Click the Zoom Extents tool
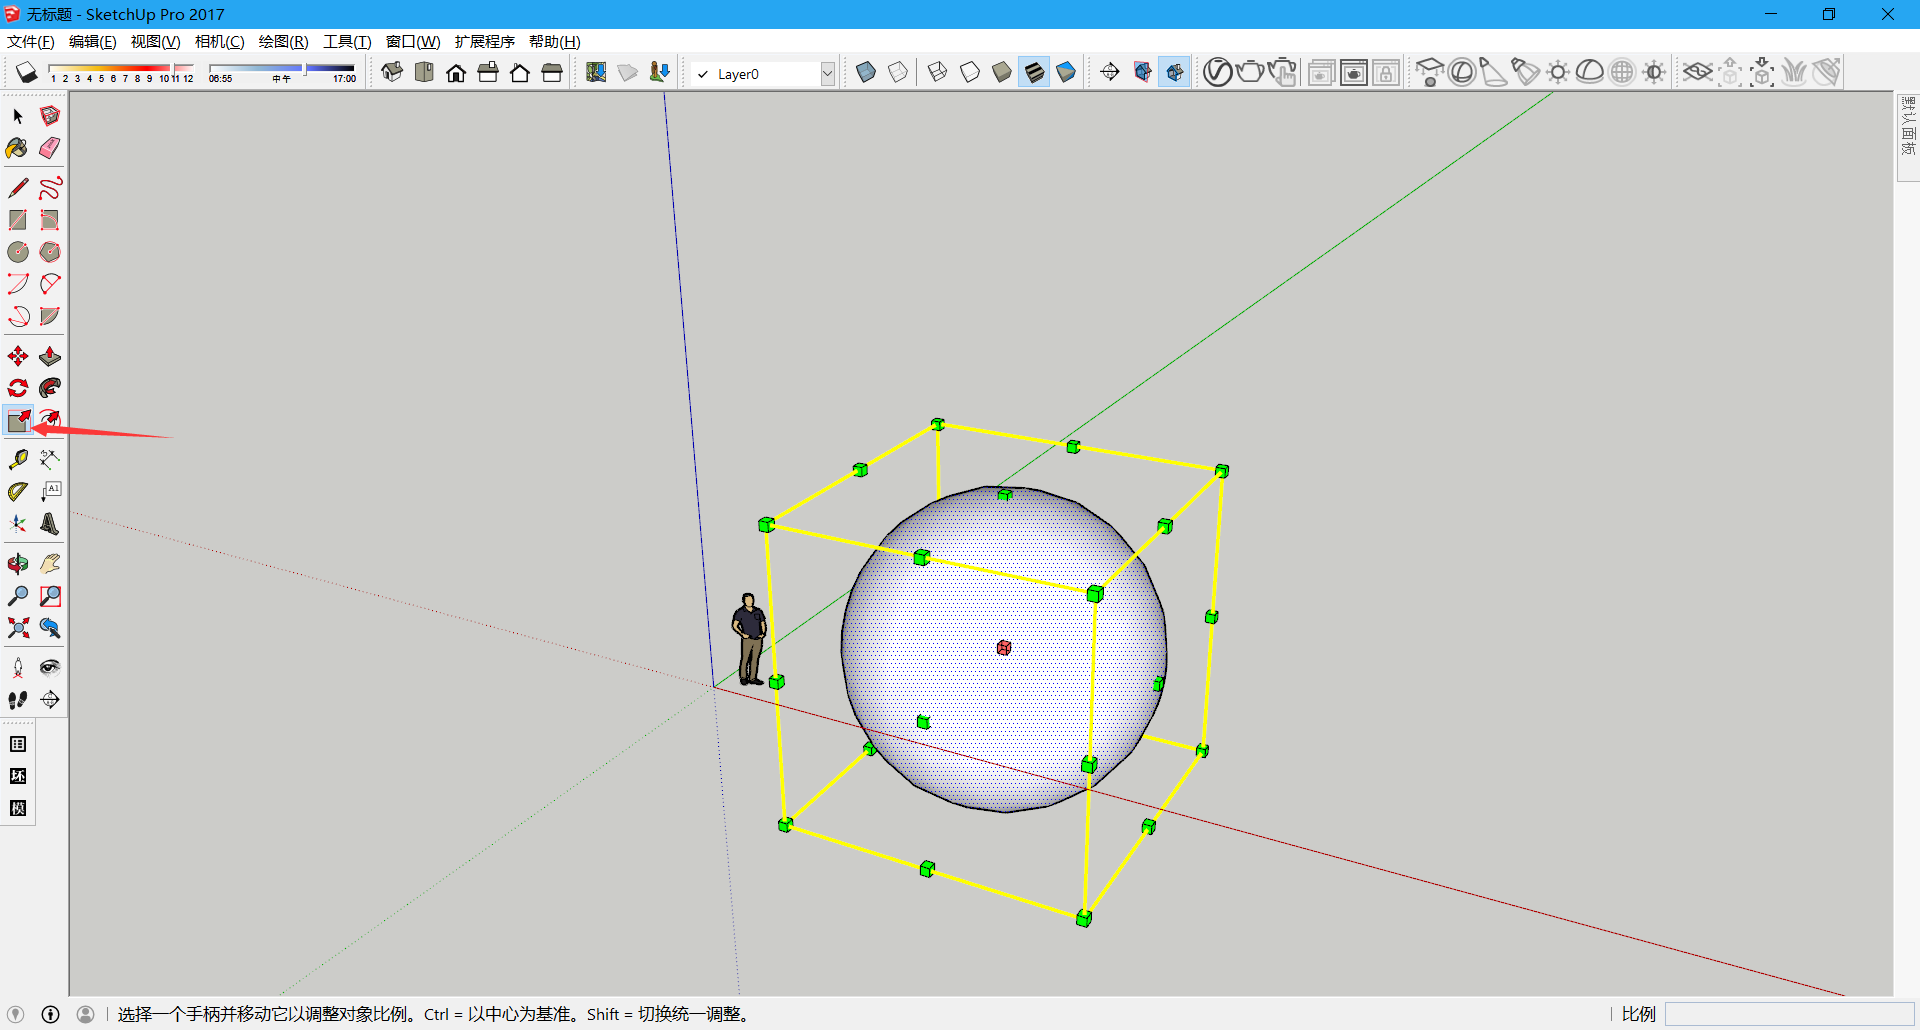Image resolution: width=1920 pixels, height=1030 pixels. click(17, 629)
